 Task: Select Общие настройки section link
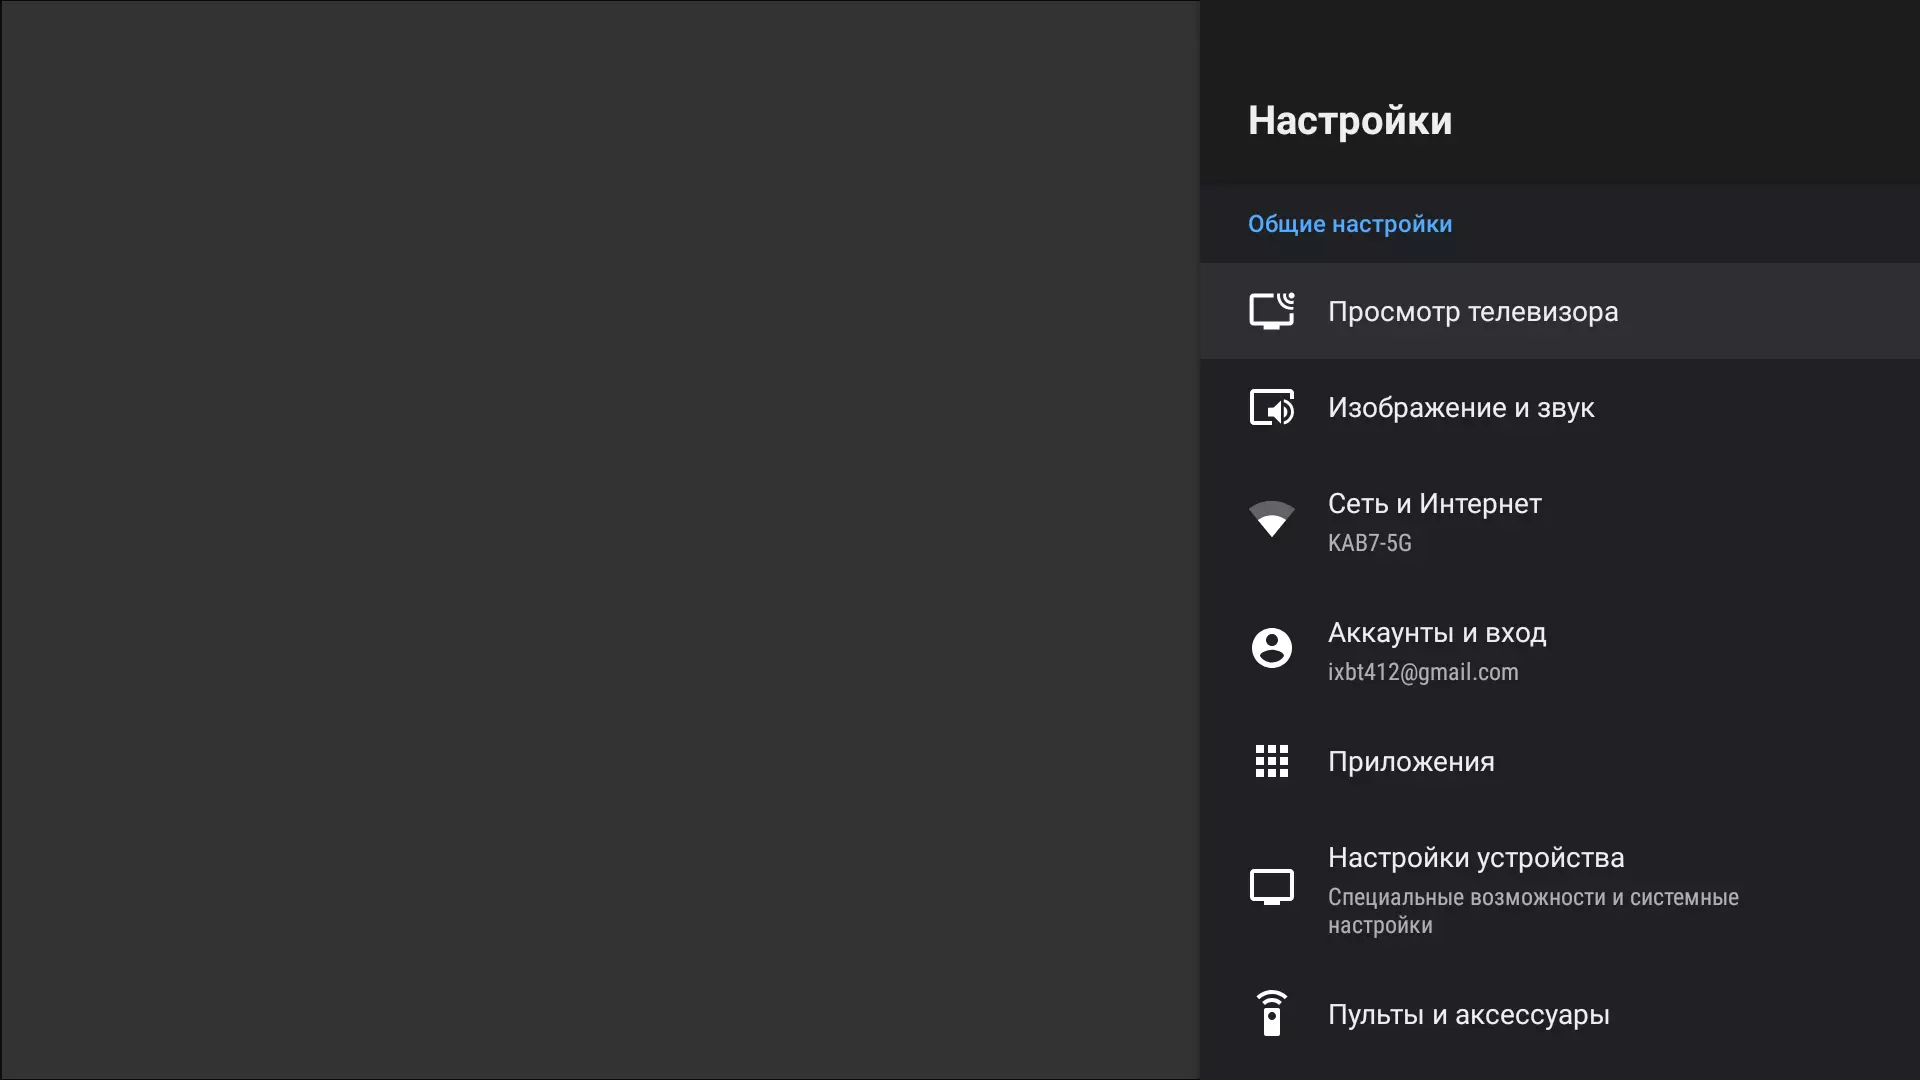point(1350,223)
